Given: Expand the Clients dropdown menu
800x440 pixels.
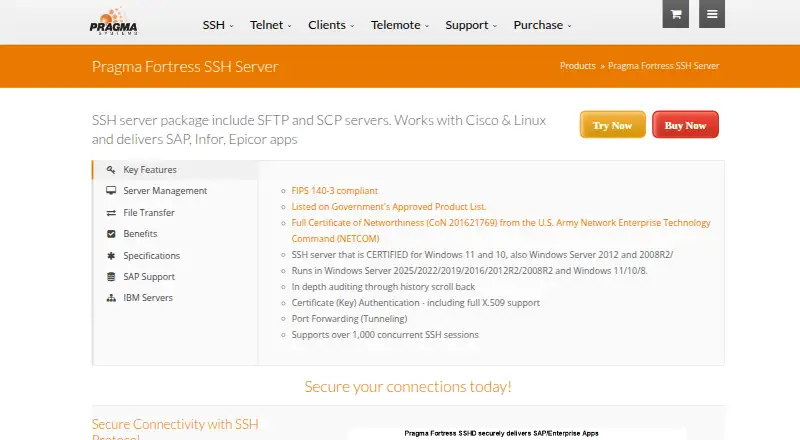Looking at the screenshot, I should [x=331, y=25].
